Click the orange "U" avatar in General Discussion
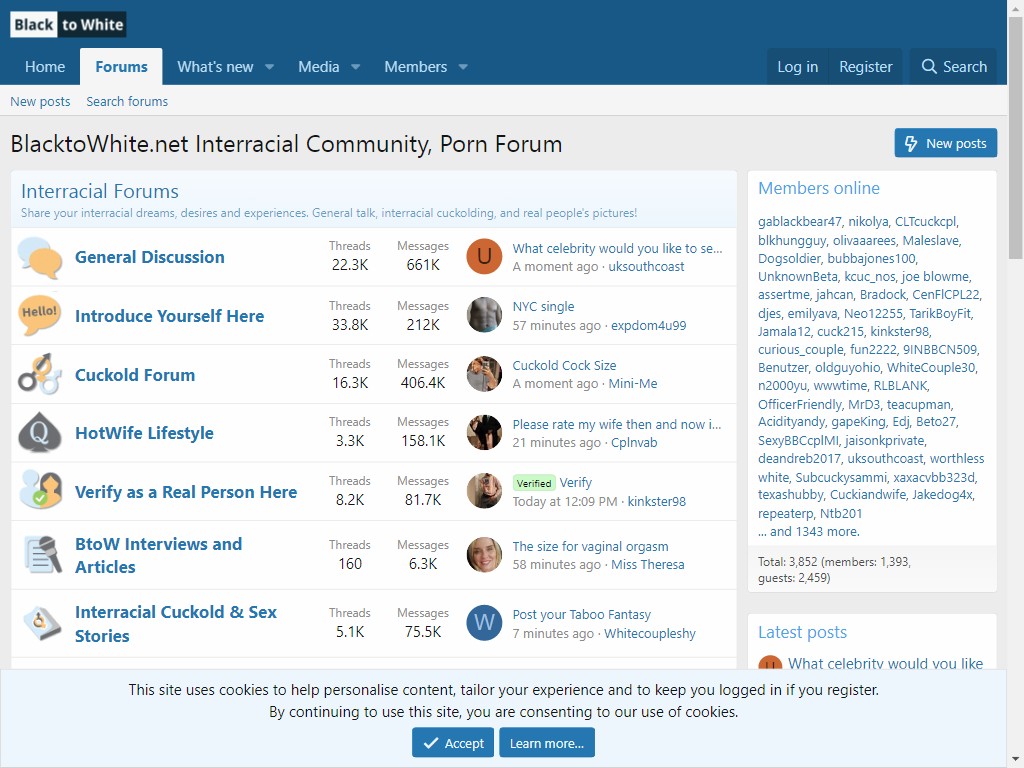This screenshot has width=1024, height=768. [484, 257]
